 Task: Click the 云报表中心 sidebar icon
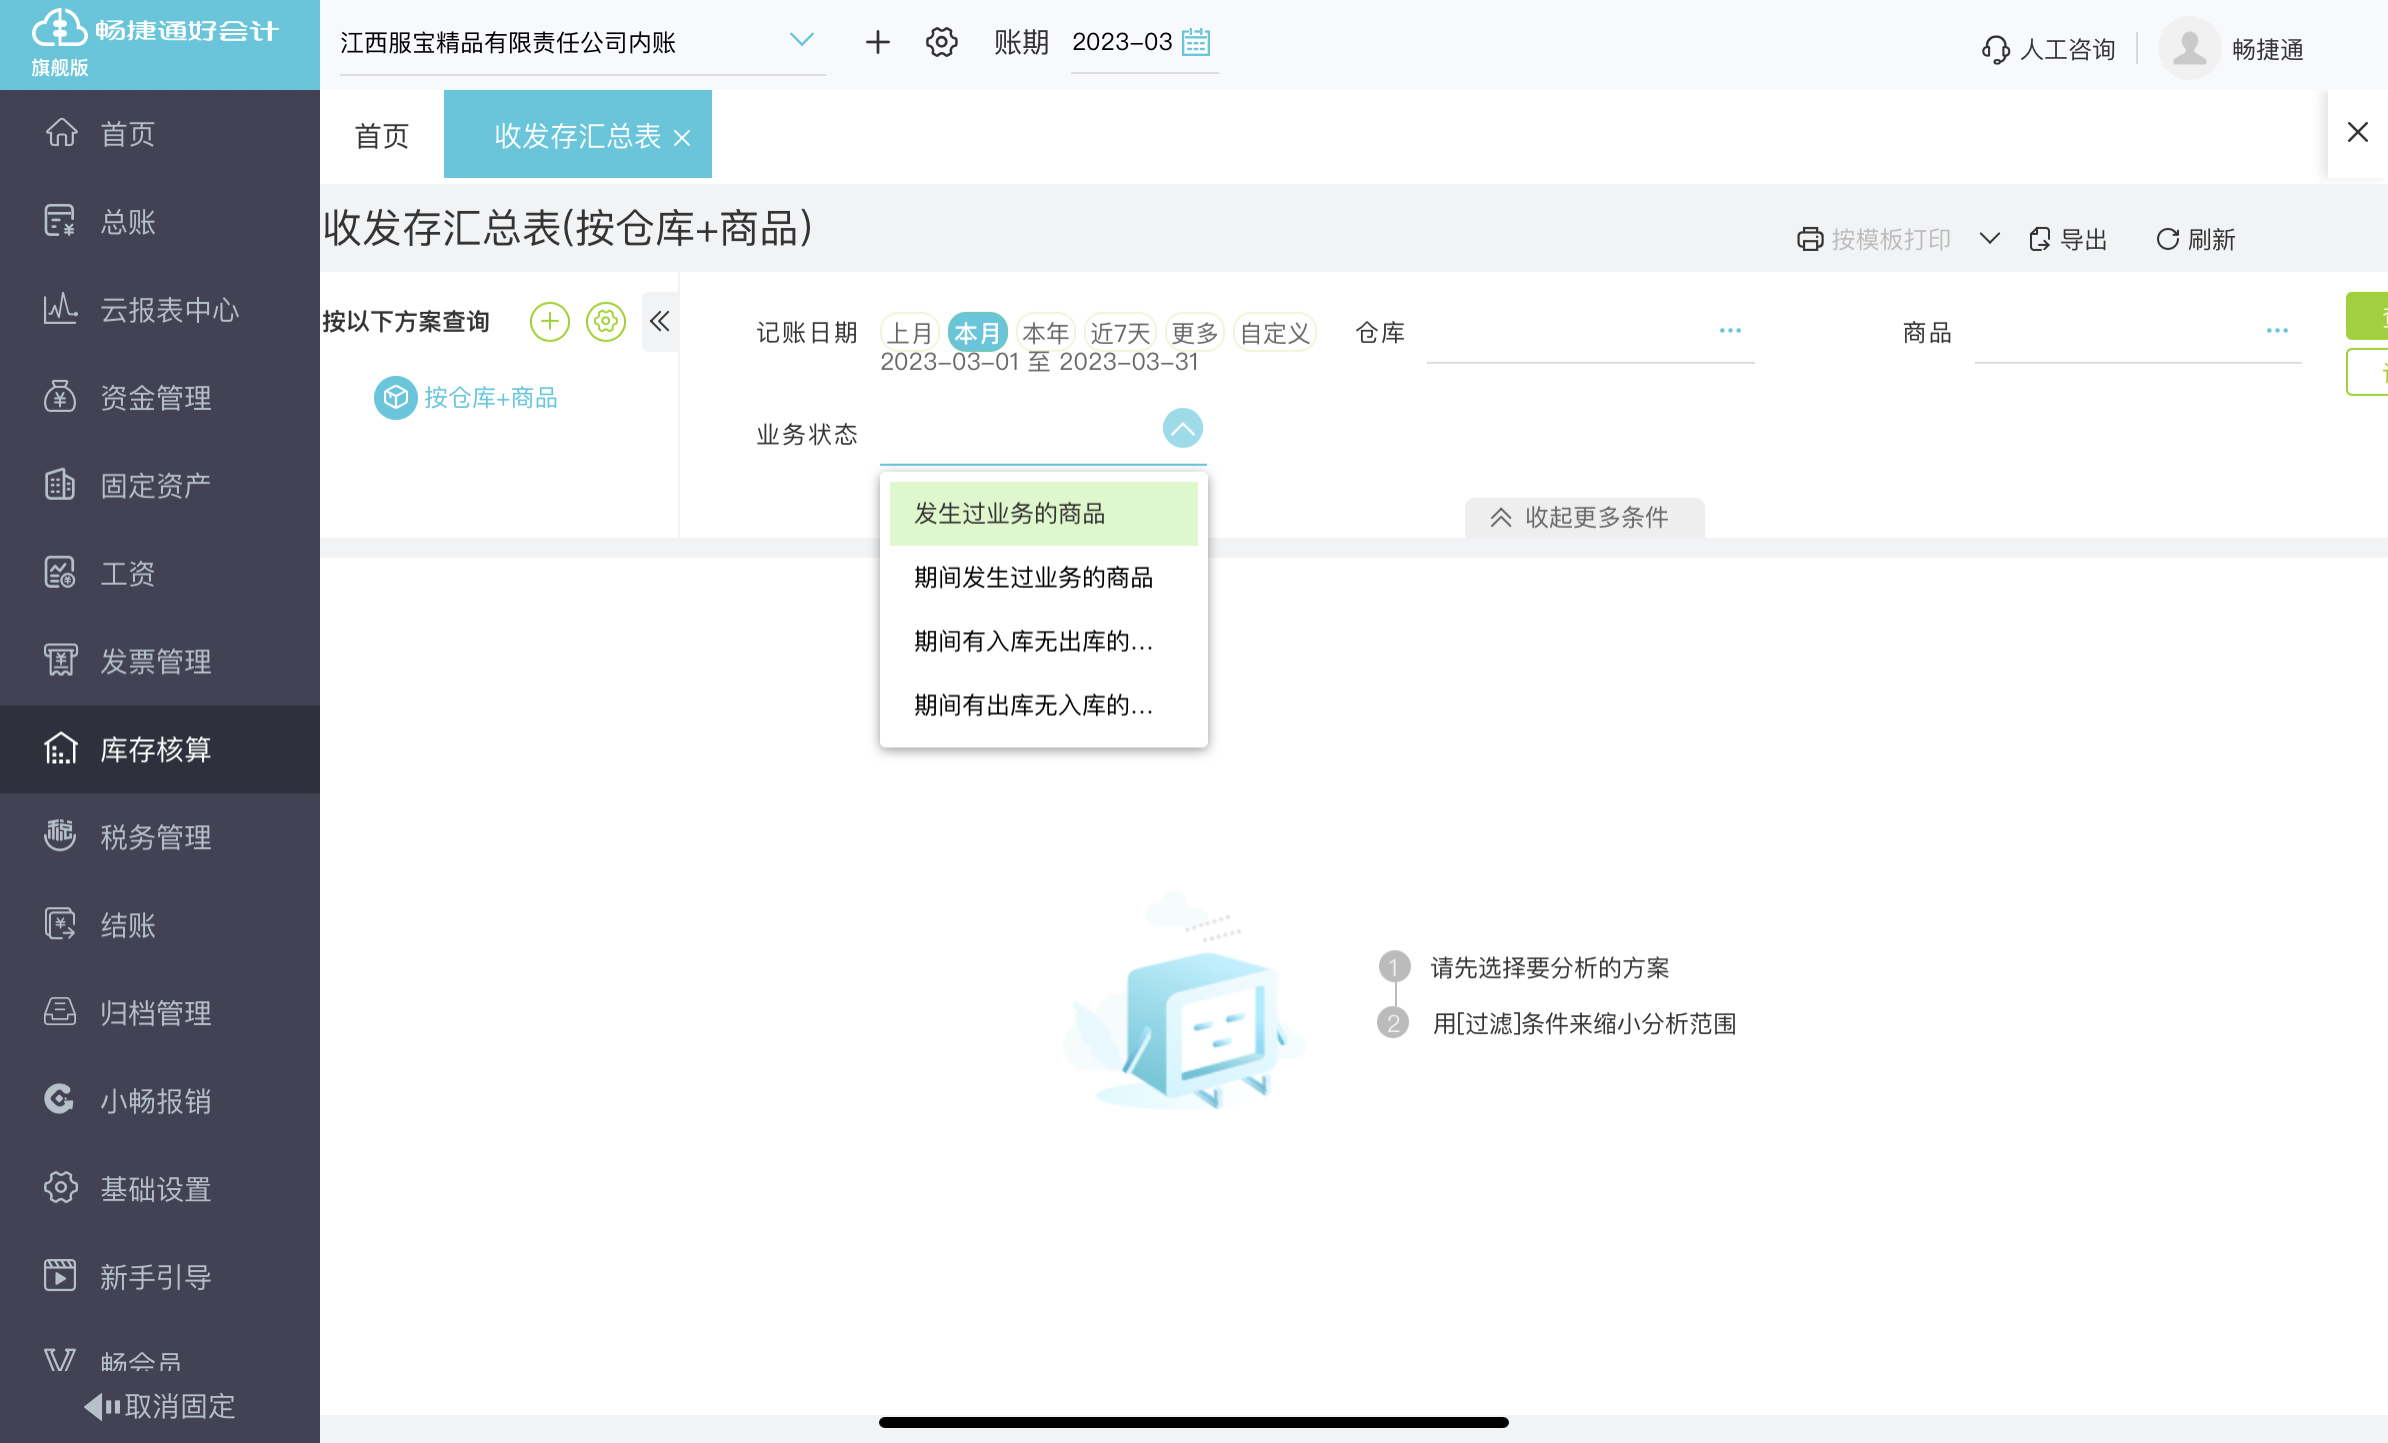click(x=60, y=309)
